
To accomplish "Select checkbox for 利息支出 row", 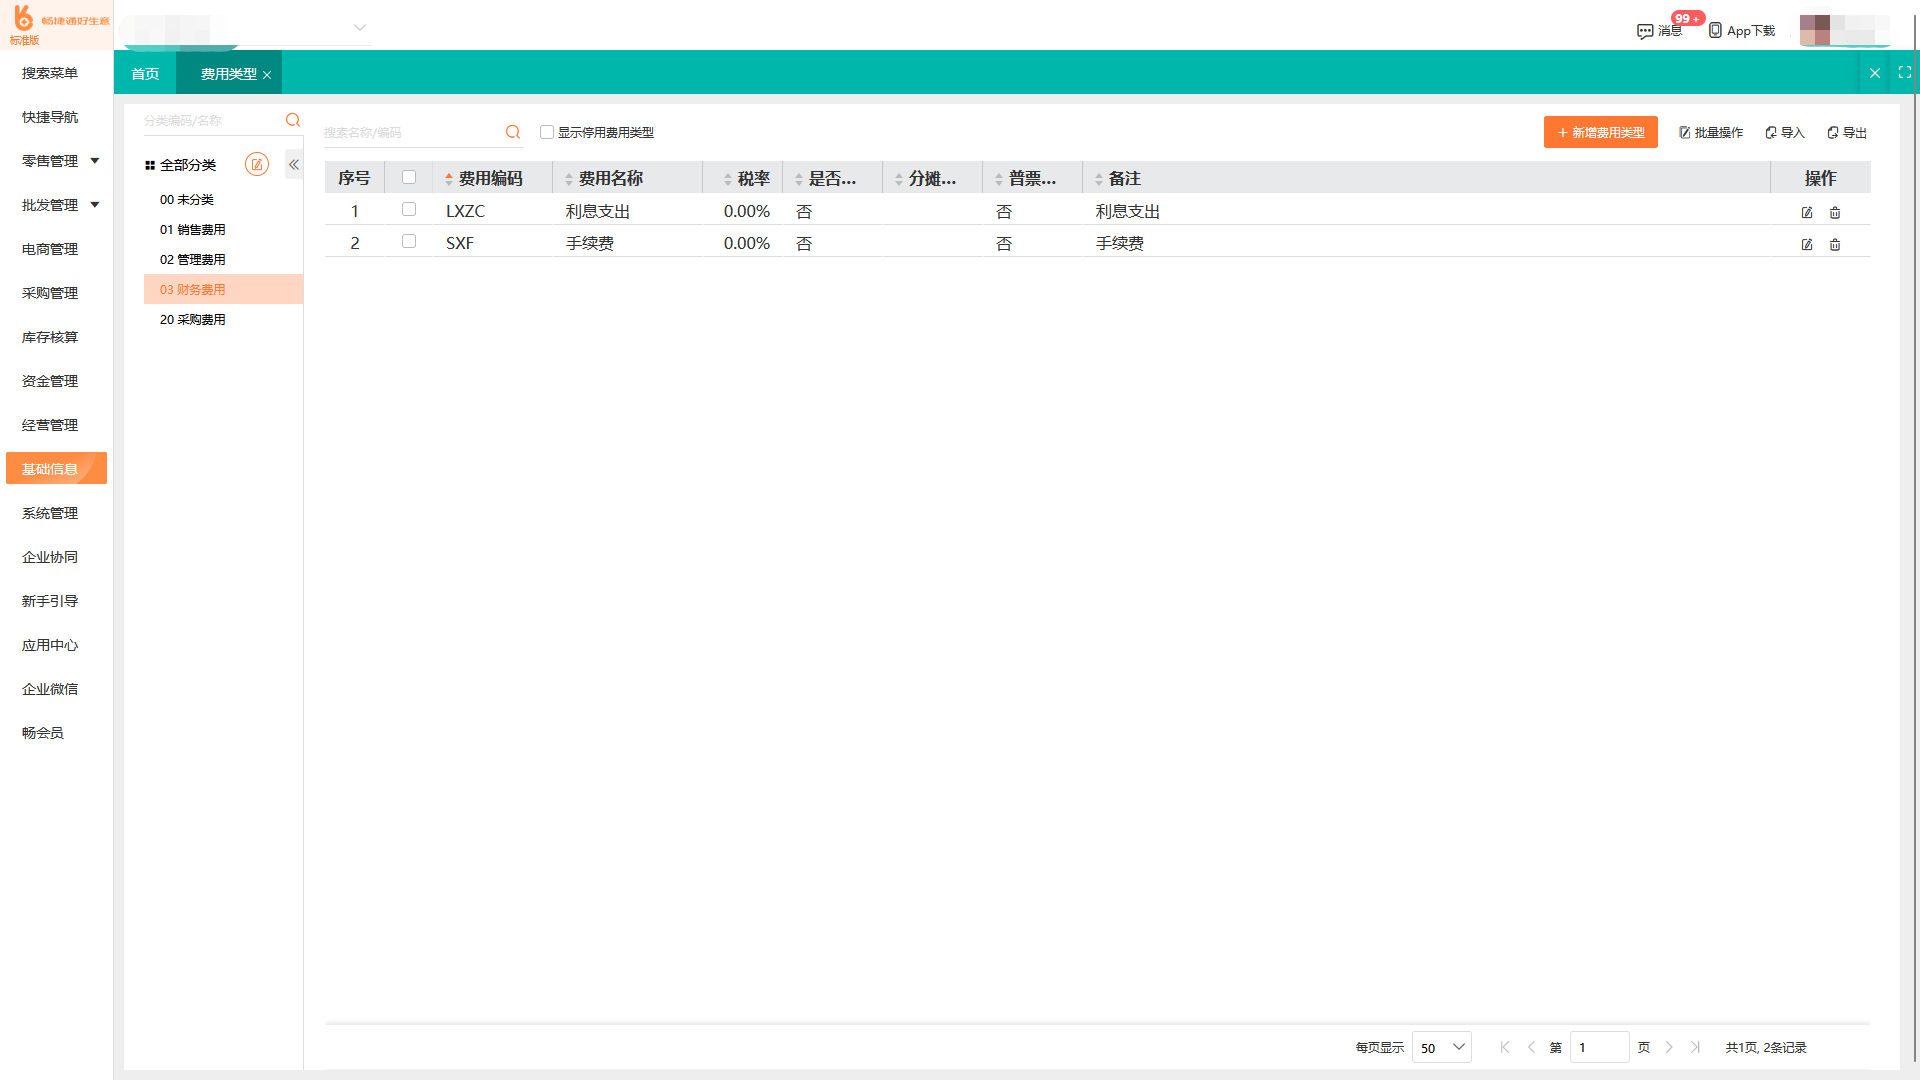I will click(x=409, y=210).
